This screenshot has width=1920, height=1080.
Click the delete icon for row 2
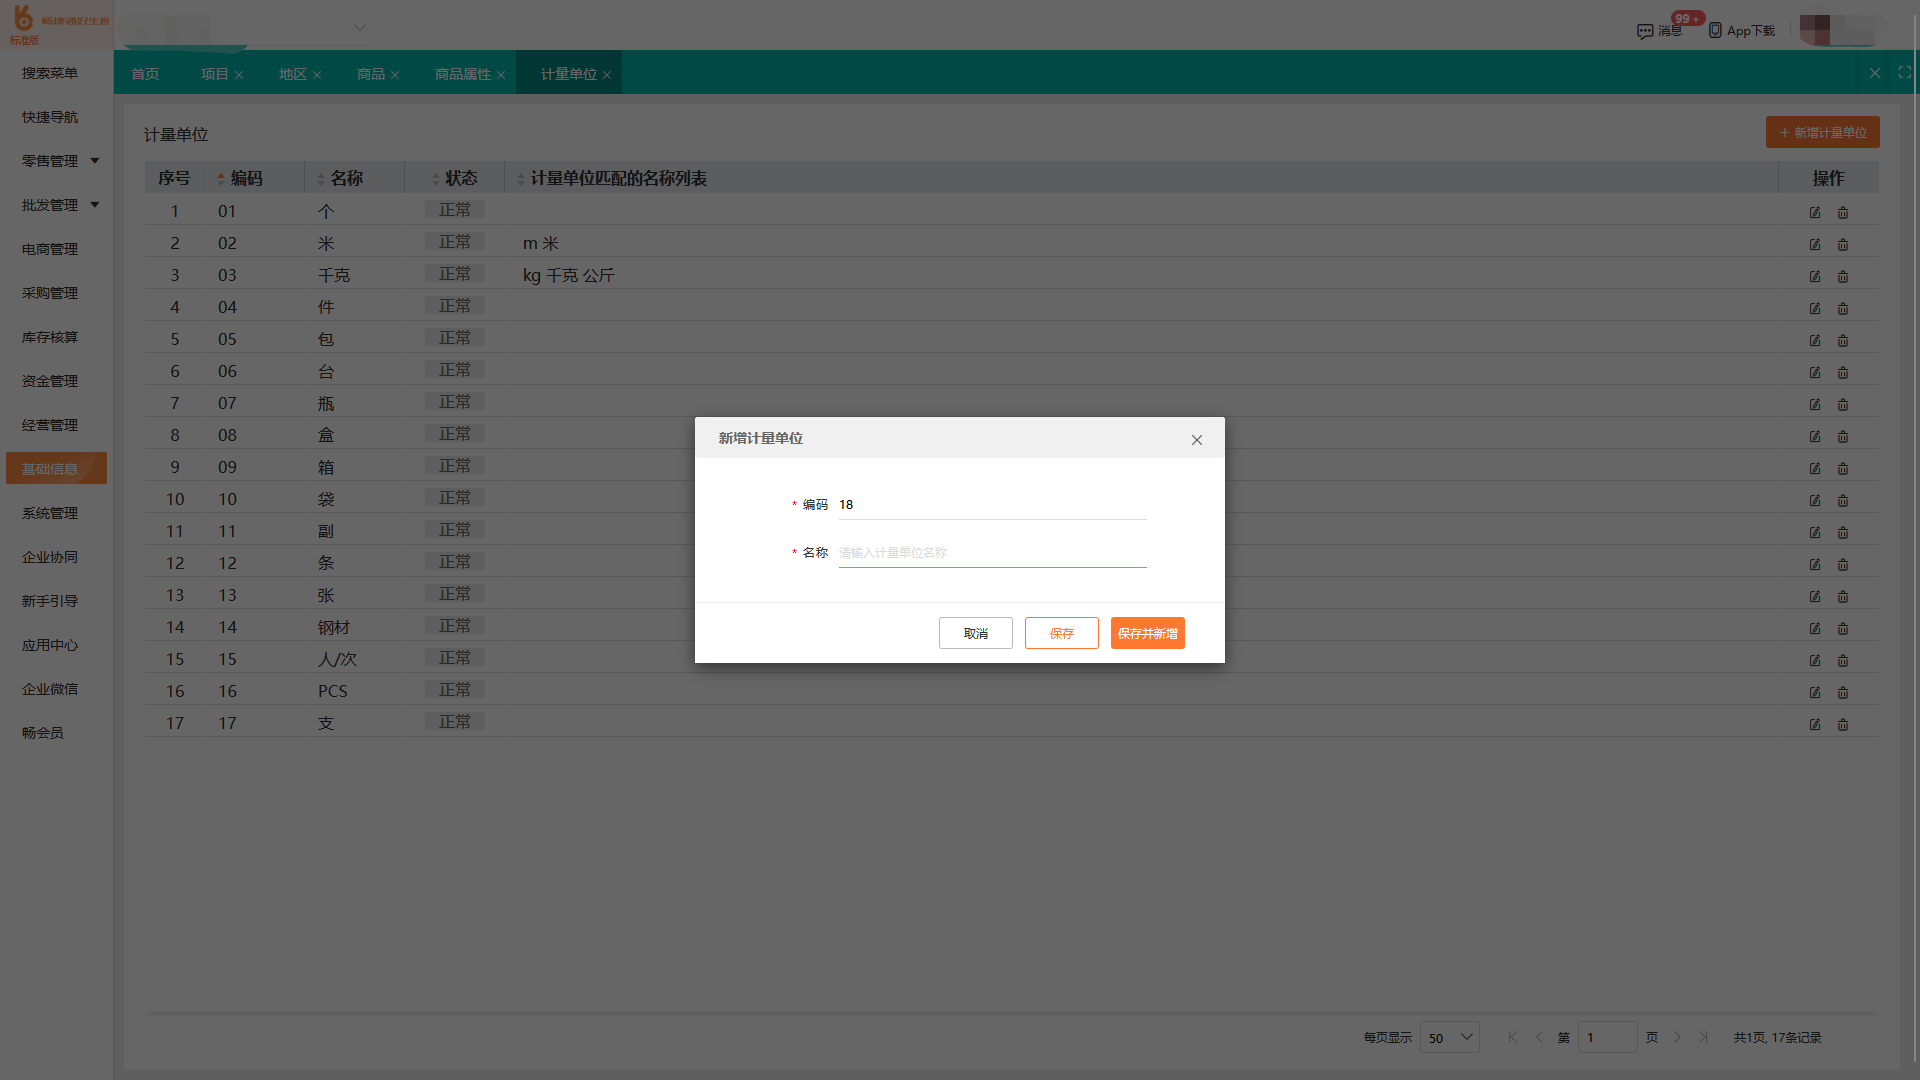[x=1844, y=244]
